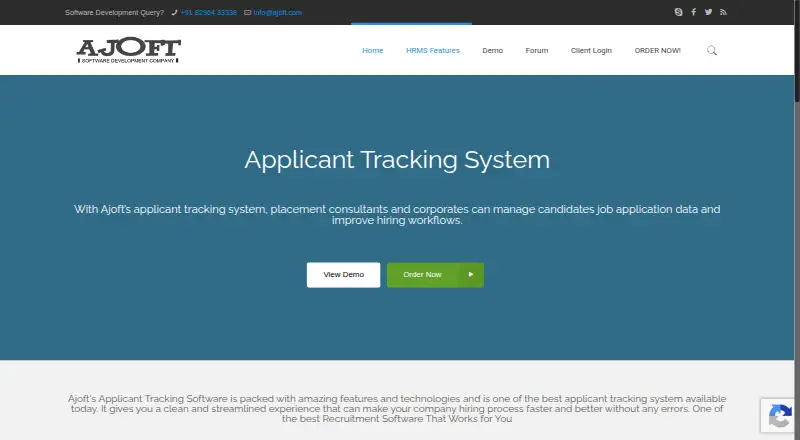The height and width of the screenshot is (440, 800).
Task: Click the Applicant Tracking System heading
Action: [397, 160]
